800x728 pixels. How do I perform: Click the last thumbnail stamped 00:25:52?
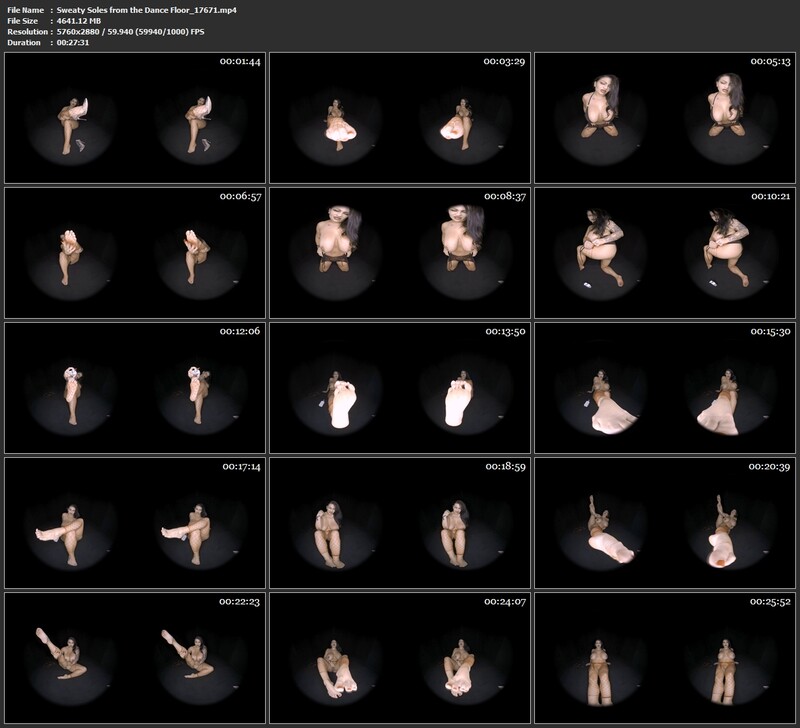pyautogui.click(x=664, y=658)
